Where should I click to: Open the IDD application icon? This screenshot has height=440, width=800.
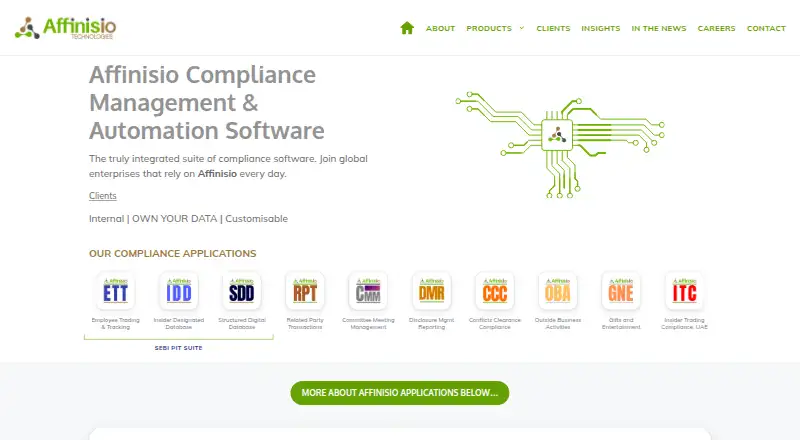pos(179,291)
